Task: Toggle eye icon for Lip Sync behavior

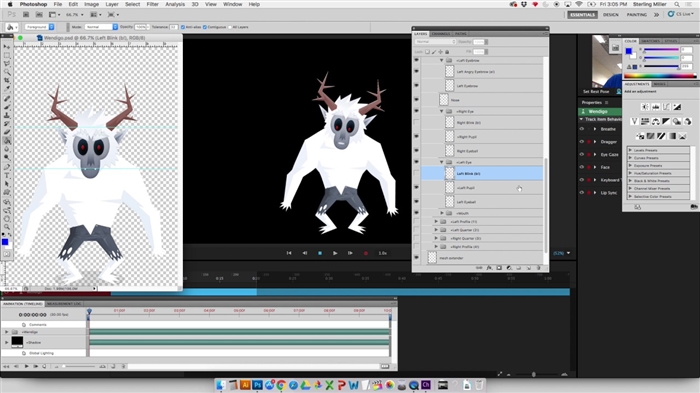Action: point(582,193)
